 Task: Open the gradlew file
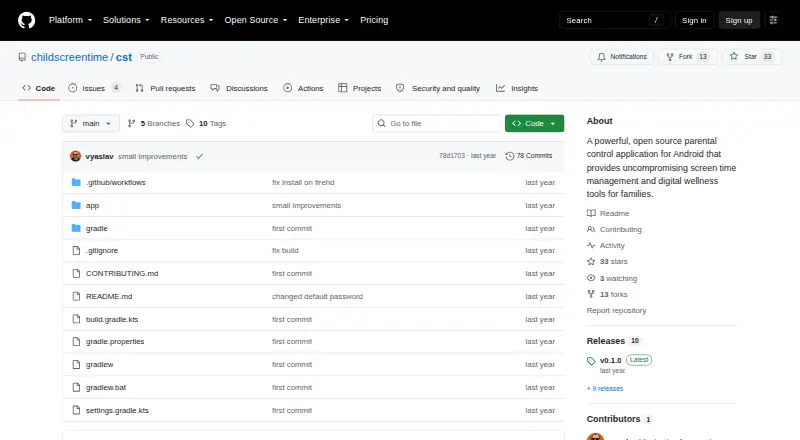coord(99,364)
